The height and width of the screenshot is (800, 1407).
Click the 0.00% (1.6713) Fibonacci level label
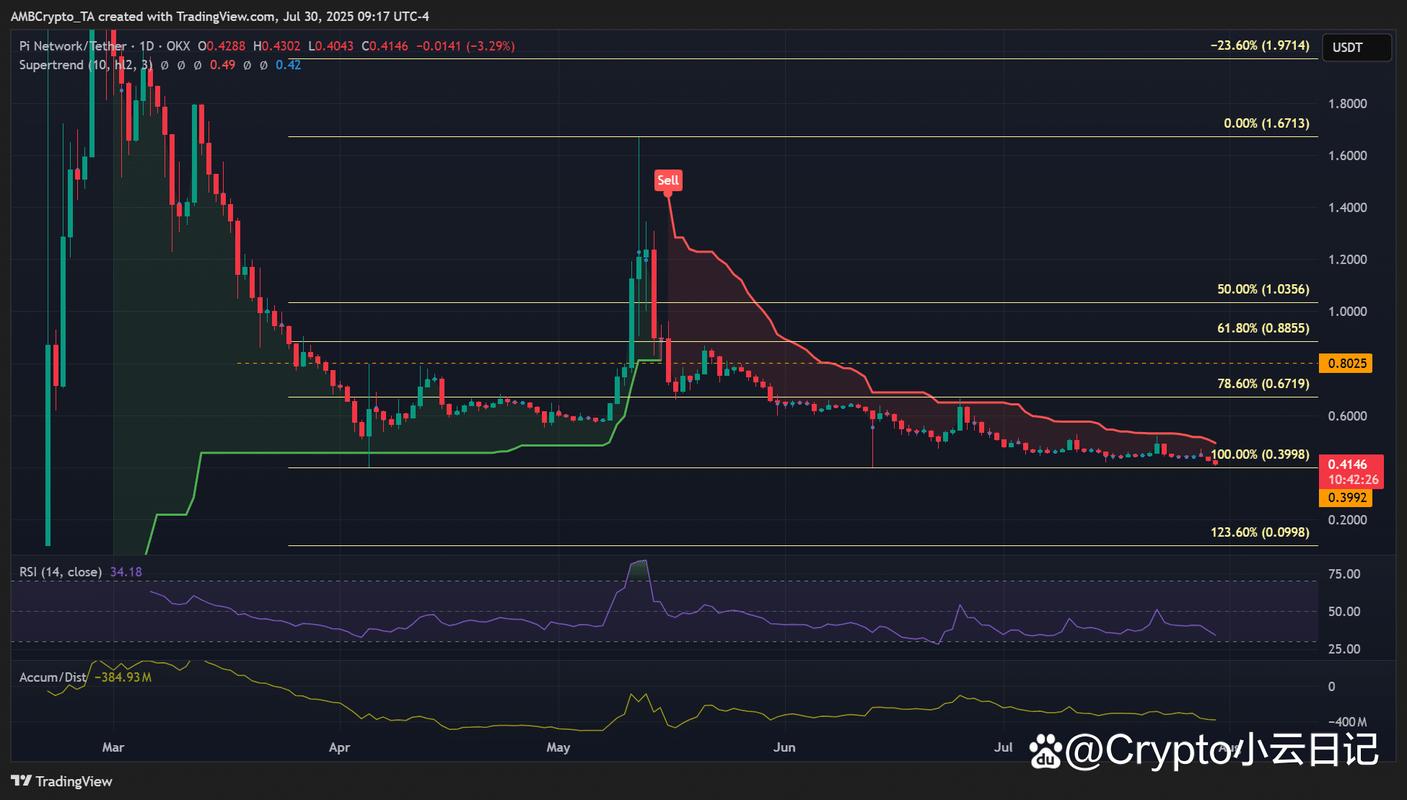pos(1265,124)
